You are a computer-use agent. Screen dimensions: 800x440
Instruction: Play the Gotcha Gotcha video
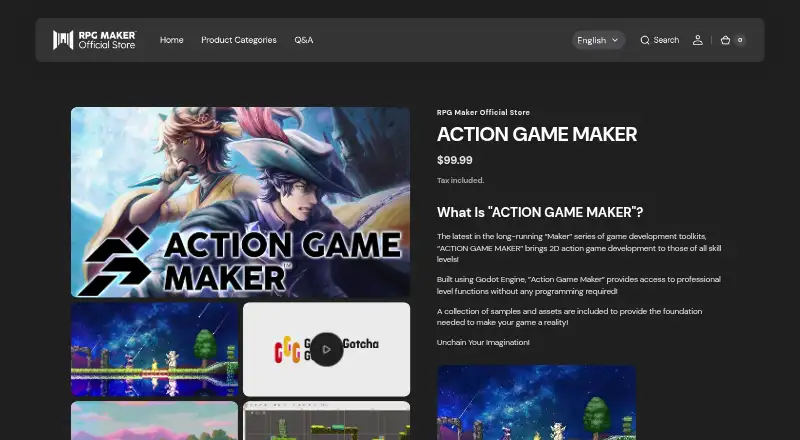[x=327, y=349]
